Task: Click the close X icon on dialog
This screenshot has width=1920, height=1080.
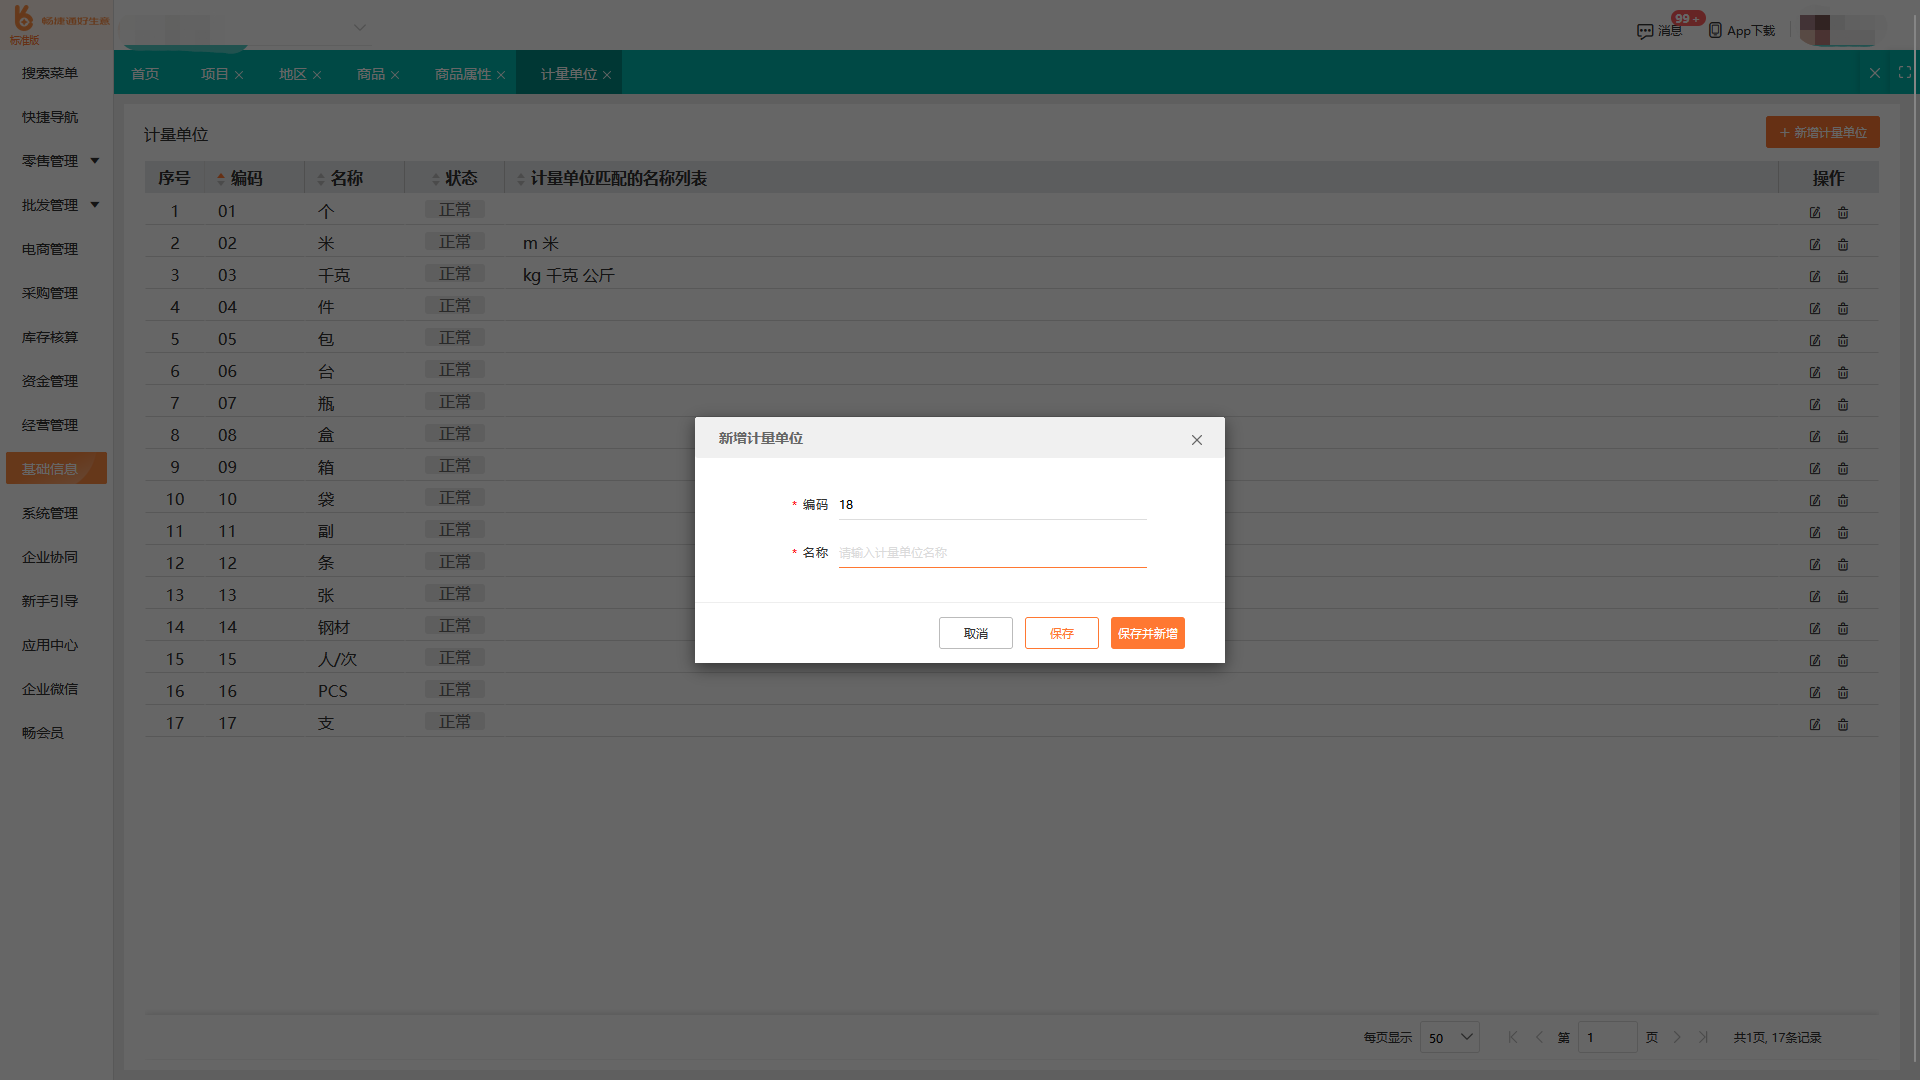Action: pyautogui.click(x=1197, y=439)
